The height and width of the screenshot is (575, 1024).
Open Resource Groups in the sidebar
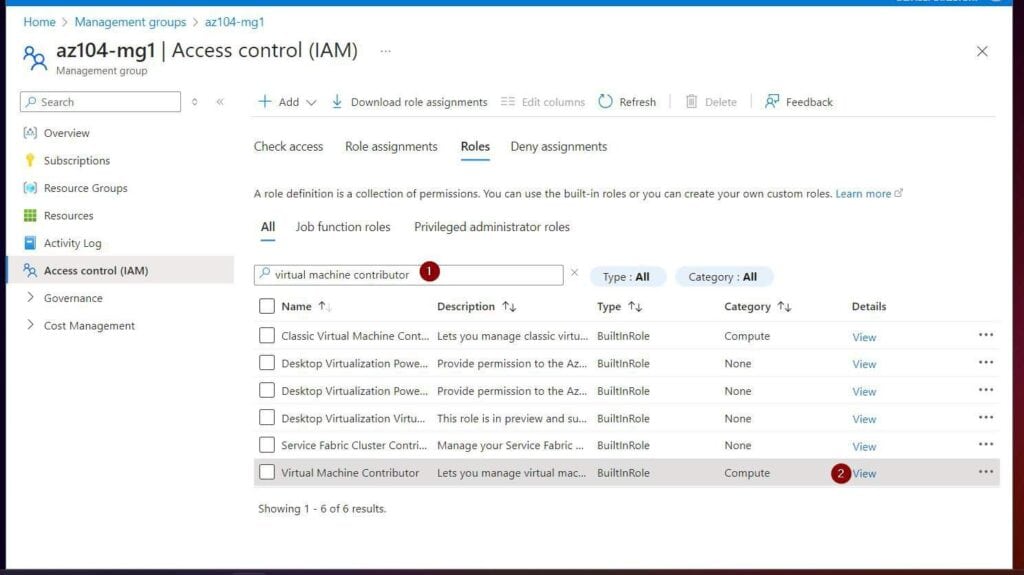click(86, 188)
